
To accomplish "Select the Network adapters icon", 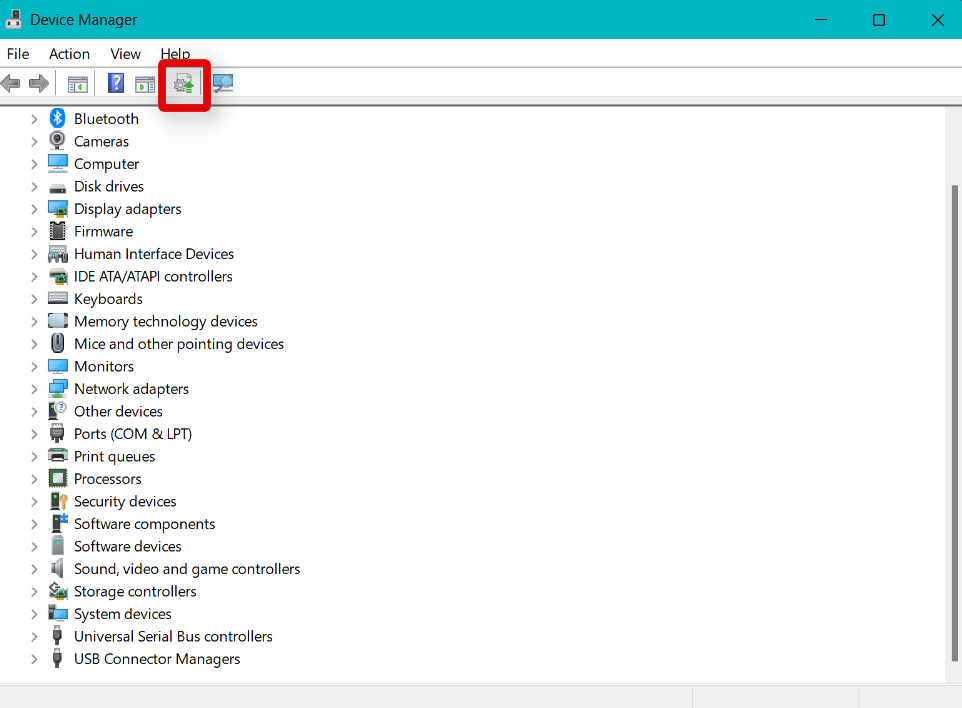I will point(58,389).
